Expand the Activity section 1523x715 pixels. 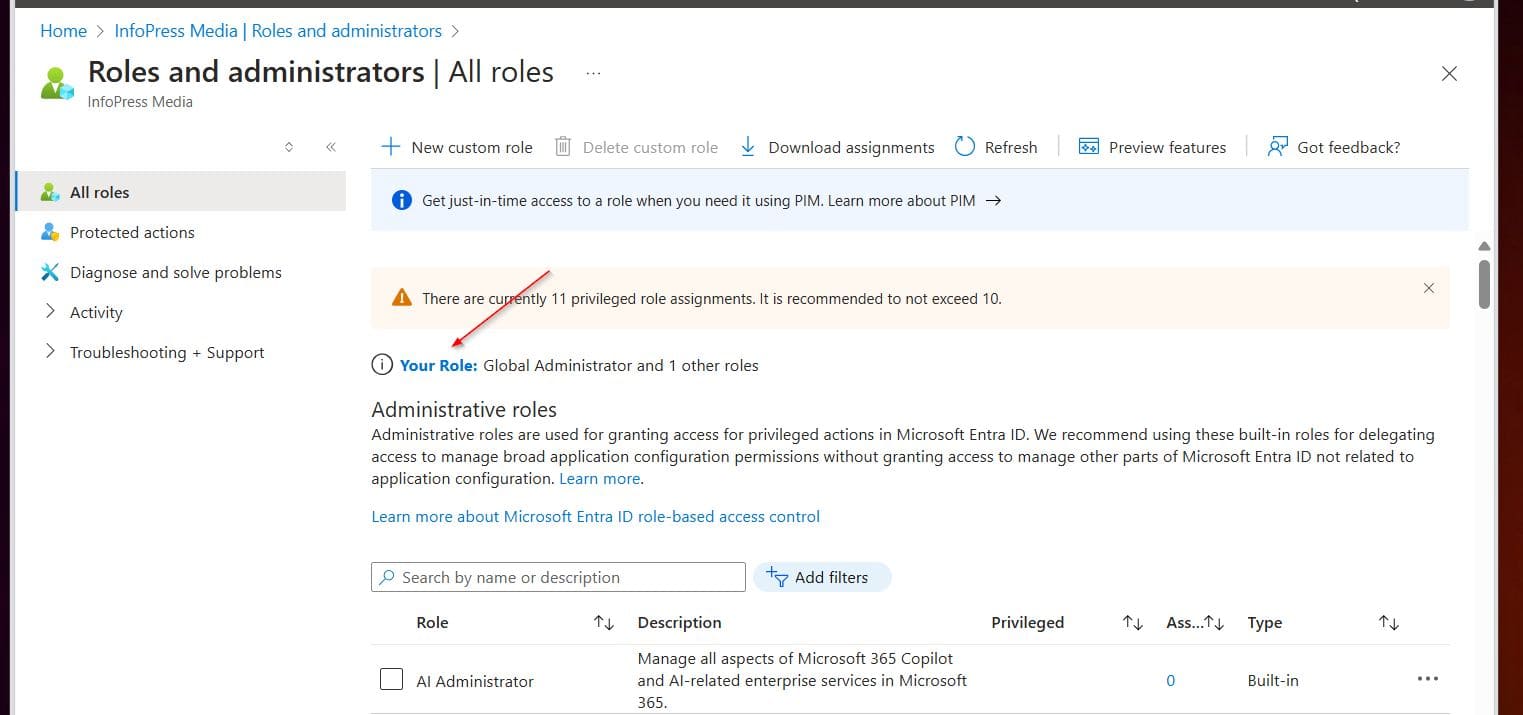[x=95, y=312]
